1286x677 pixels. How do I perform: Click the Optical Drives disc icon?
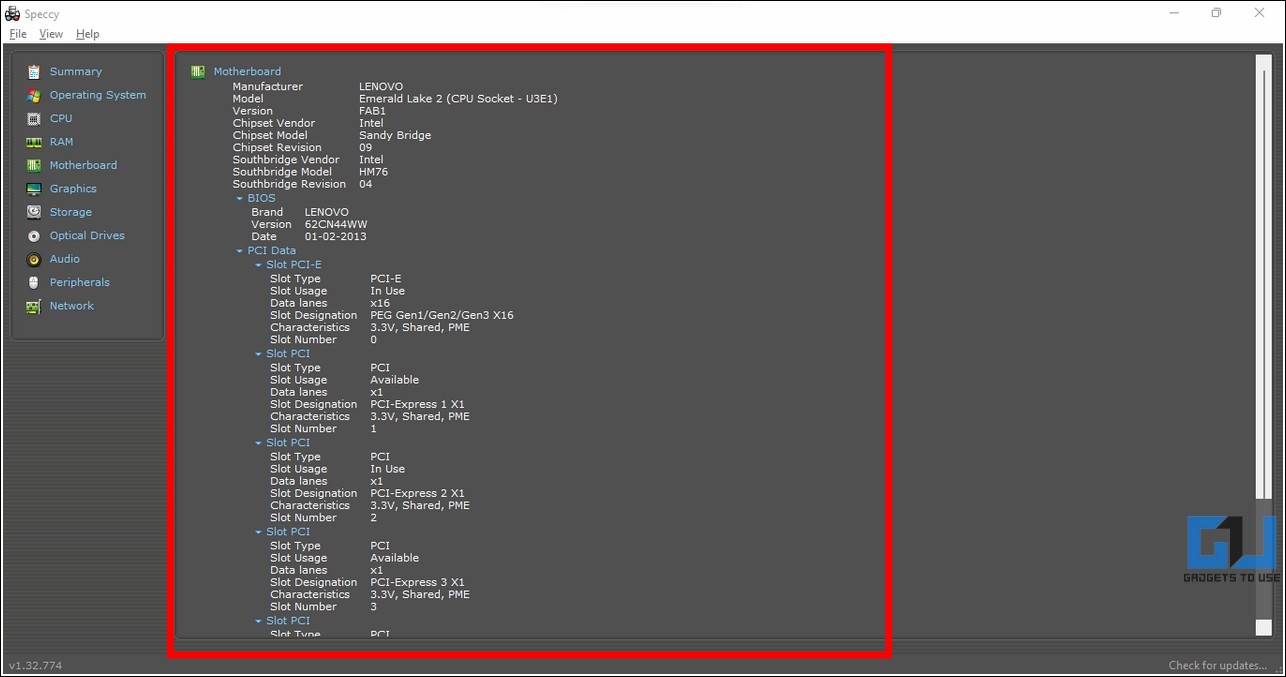[34, 236]
